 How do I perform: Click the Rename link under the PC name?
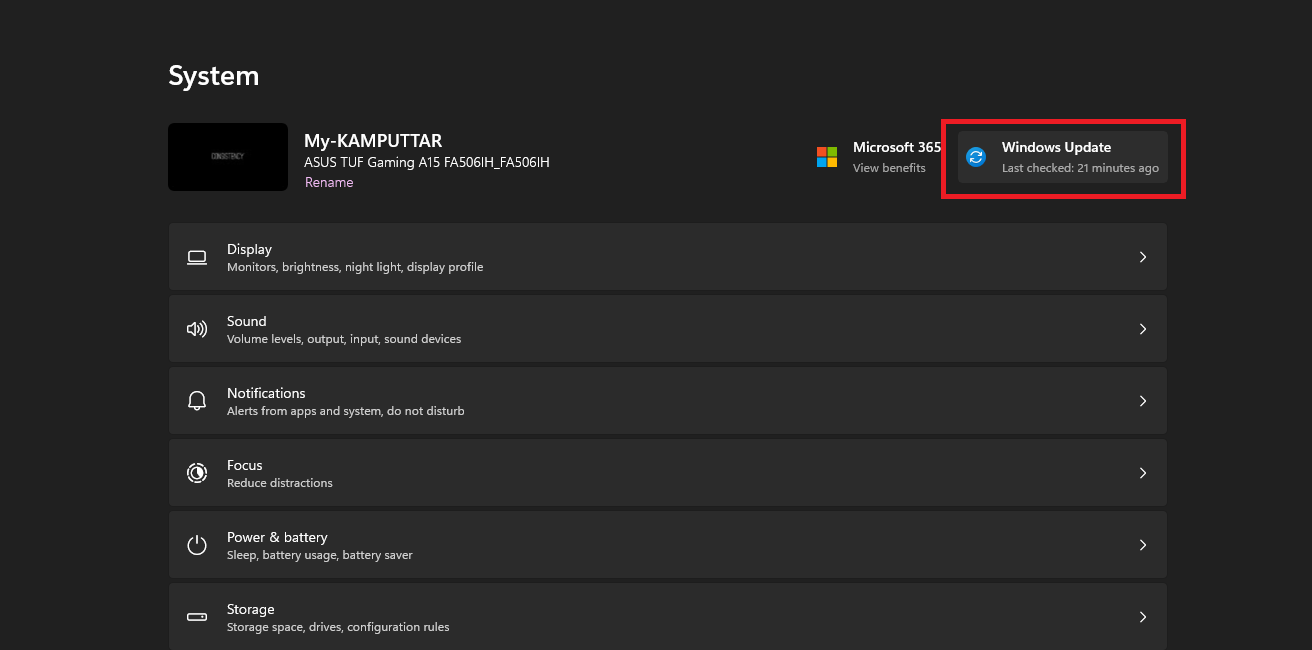point(329,183)
